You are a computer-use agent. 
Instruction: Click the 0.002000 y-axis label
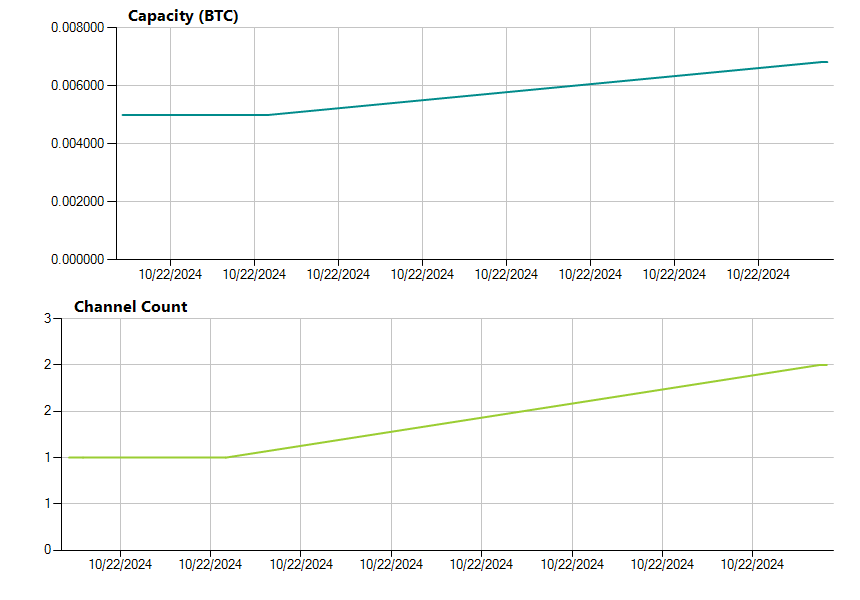(77, 202)
